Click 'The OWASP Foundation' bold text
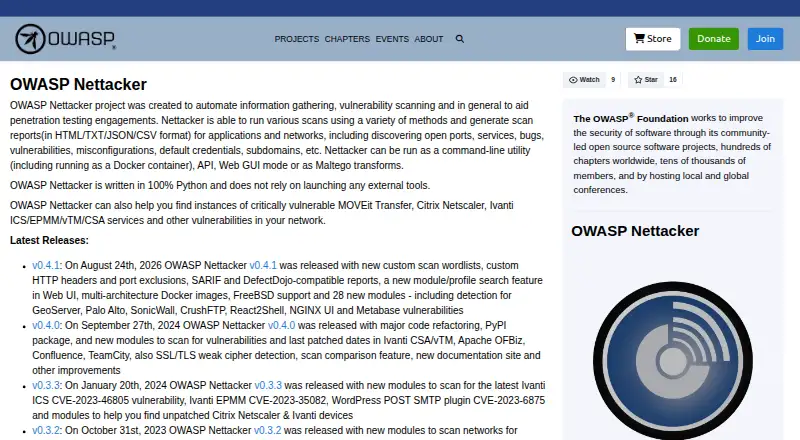 coord(631,118)
